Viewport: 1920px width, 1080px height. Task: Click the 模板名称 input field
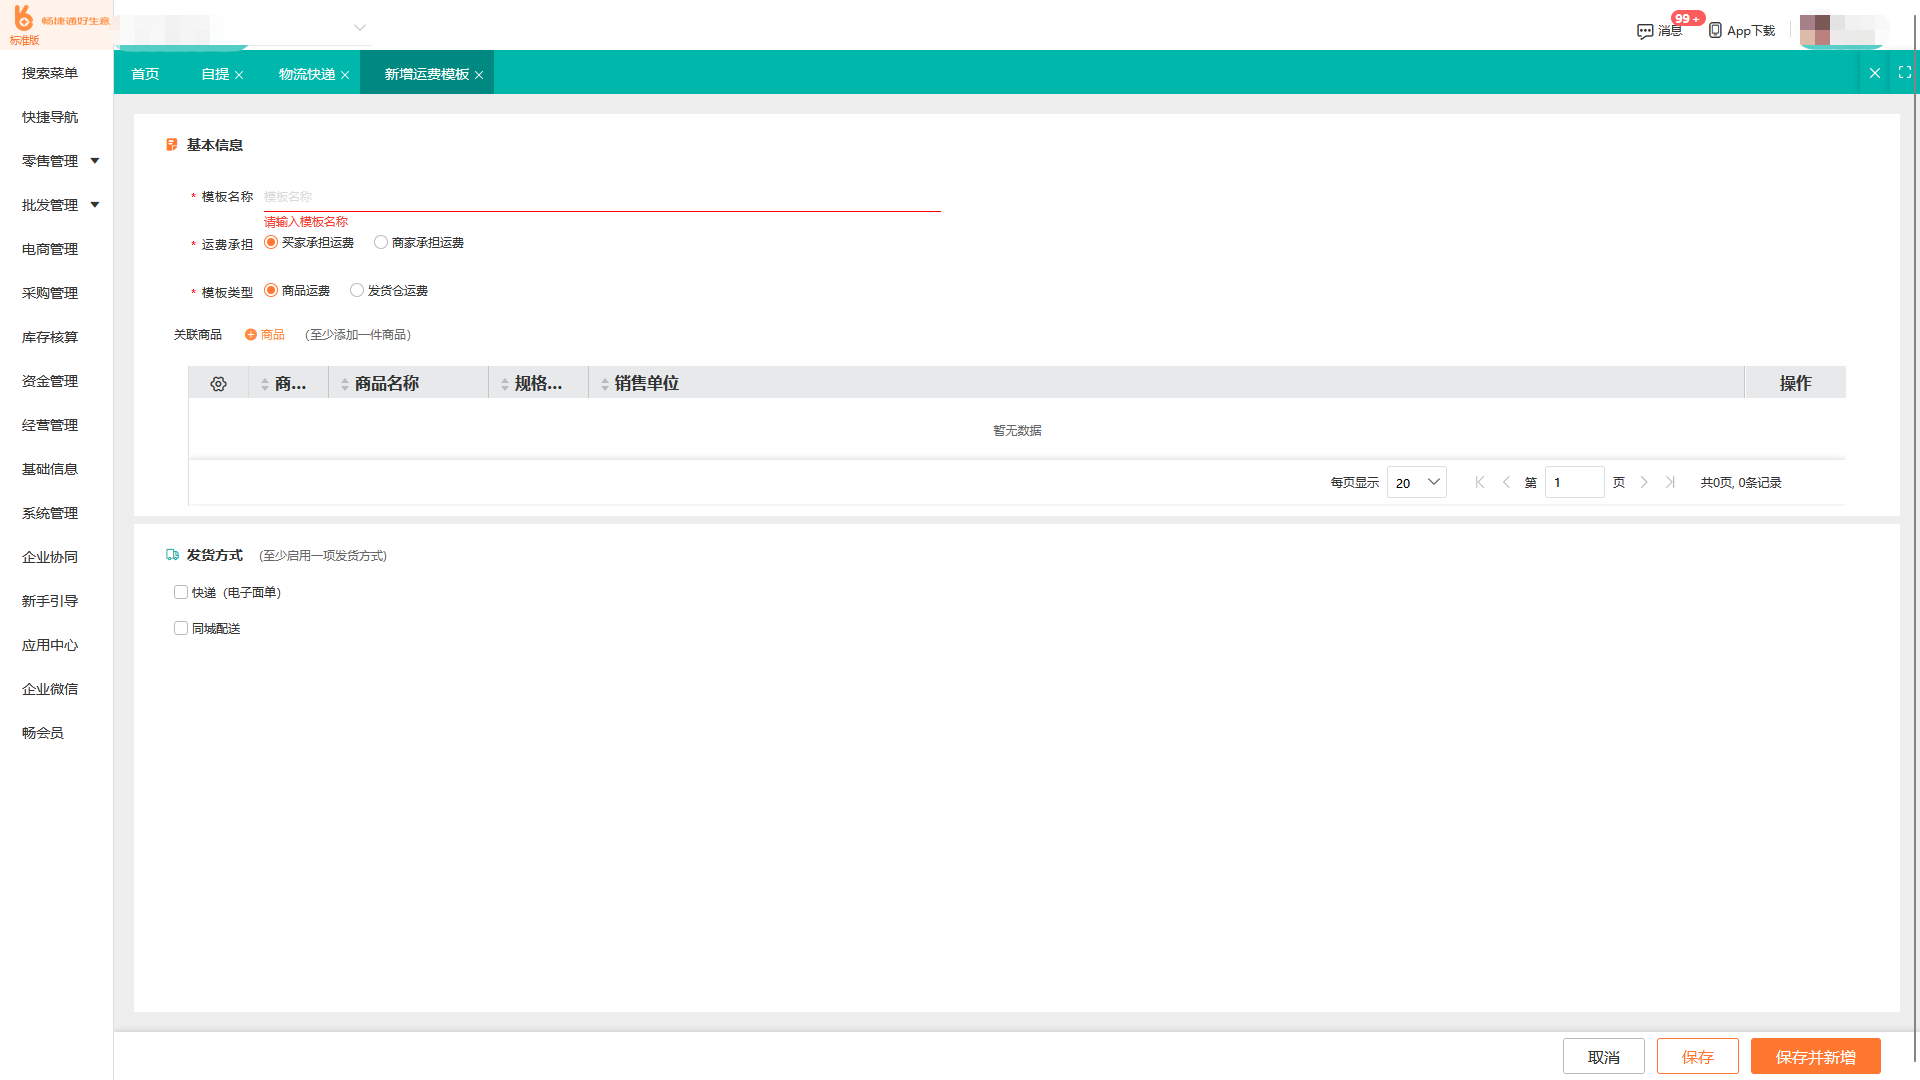(600, 195)
